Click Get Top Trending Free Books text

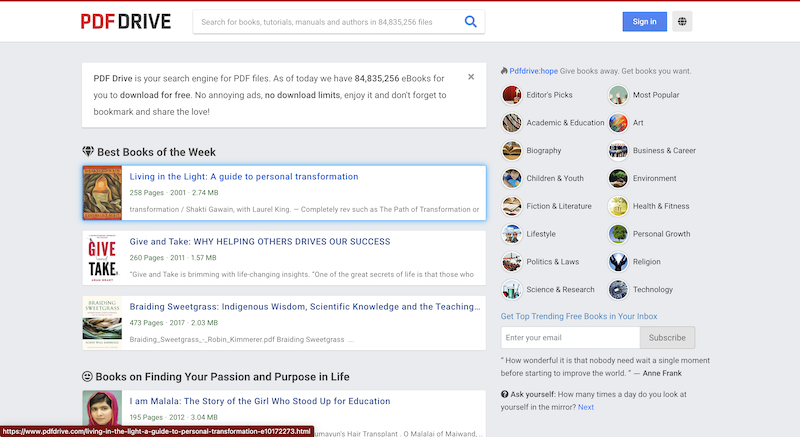coord(579,316)
